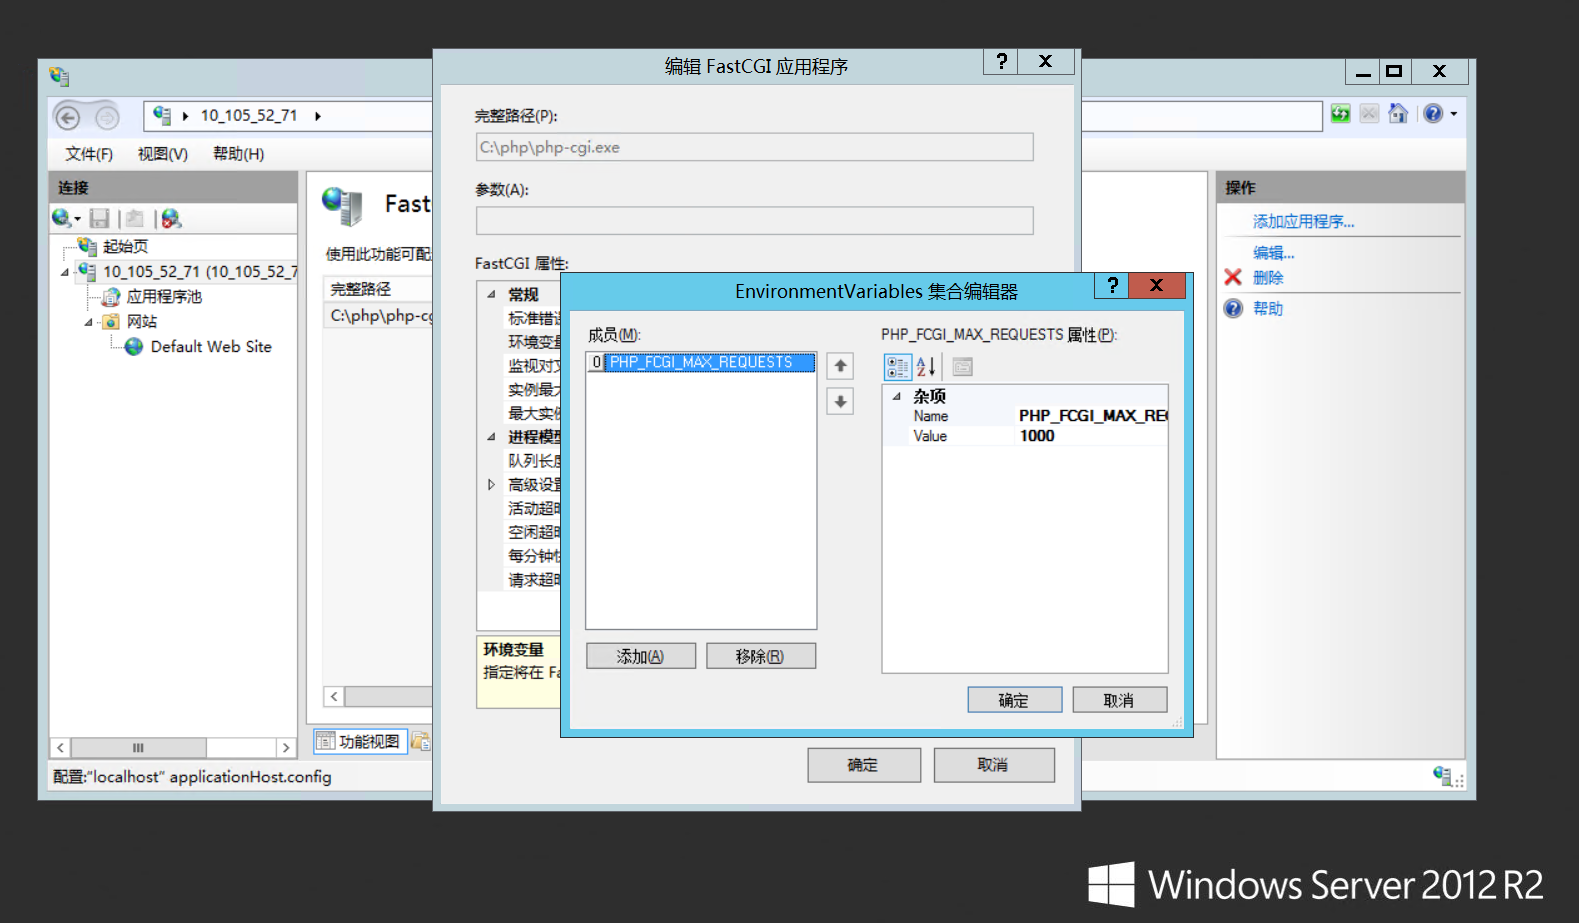This screenshot has height=923, width=1579.
Task: Collapse the 网站 node in the connections tree
Action: (89, 322)
